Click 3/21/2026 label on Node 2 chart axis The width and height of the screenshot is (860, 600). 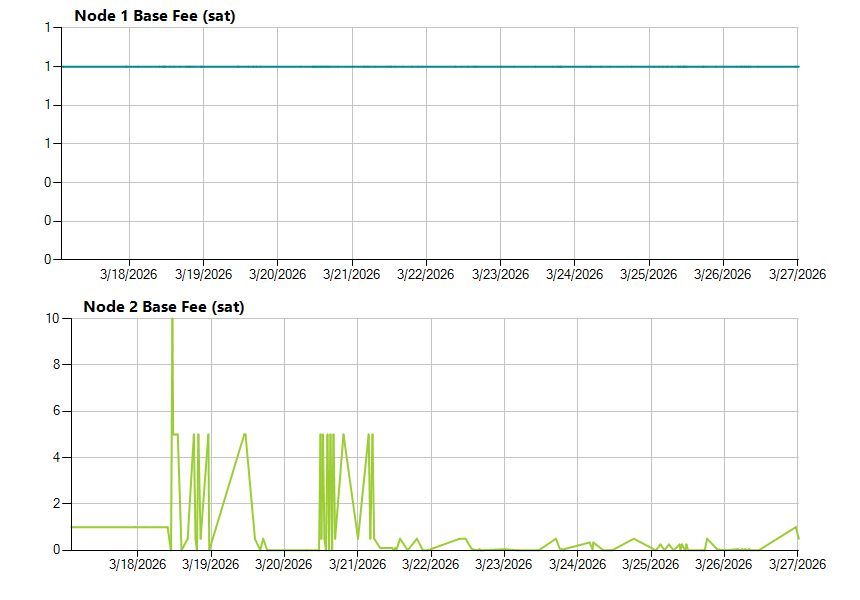coord(357,565)
